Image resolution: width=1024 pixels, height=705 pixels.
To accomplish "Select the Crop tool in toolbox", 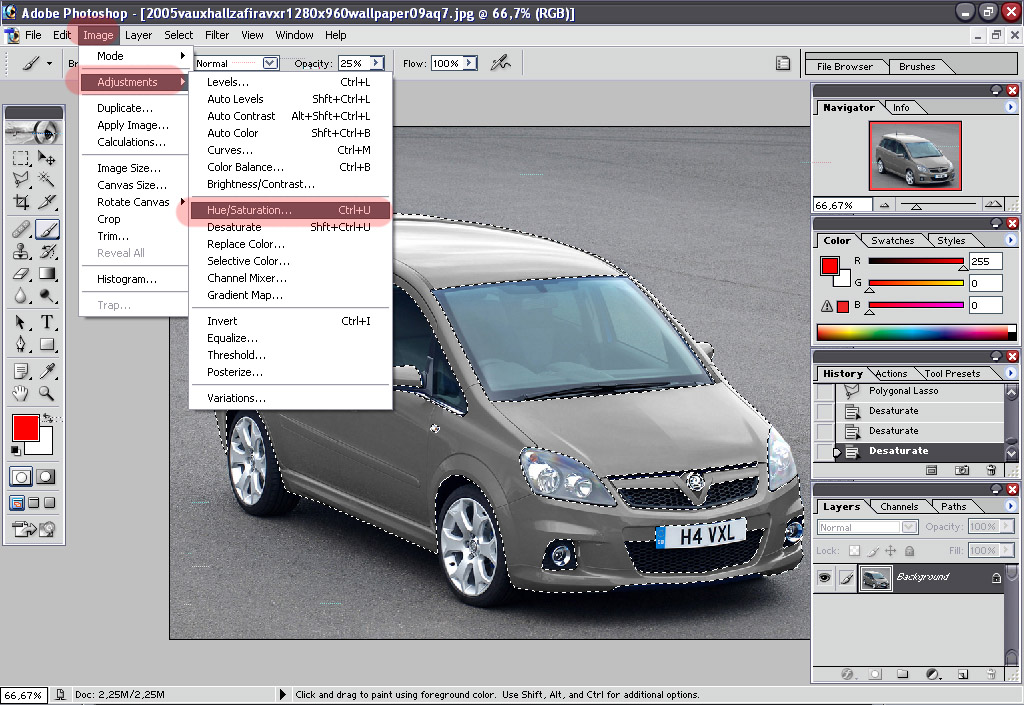I will pyautogui.click(x=21, y=203).
